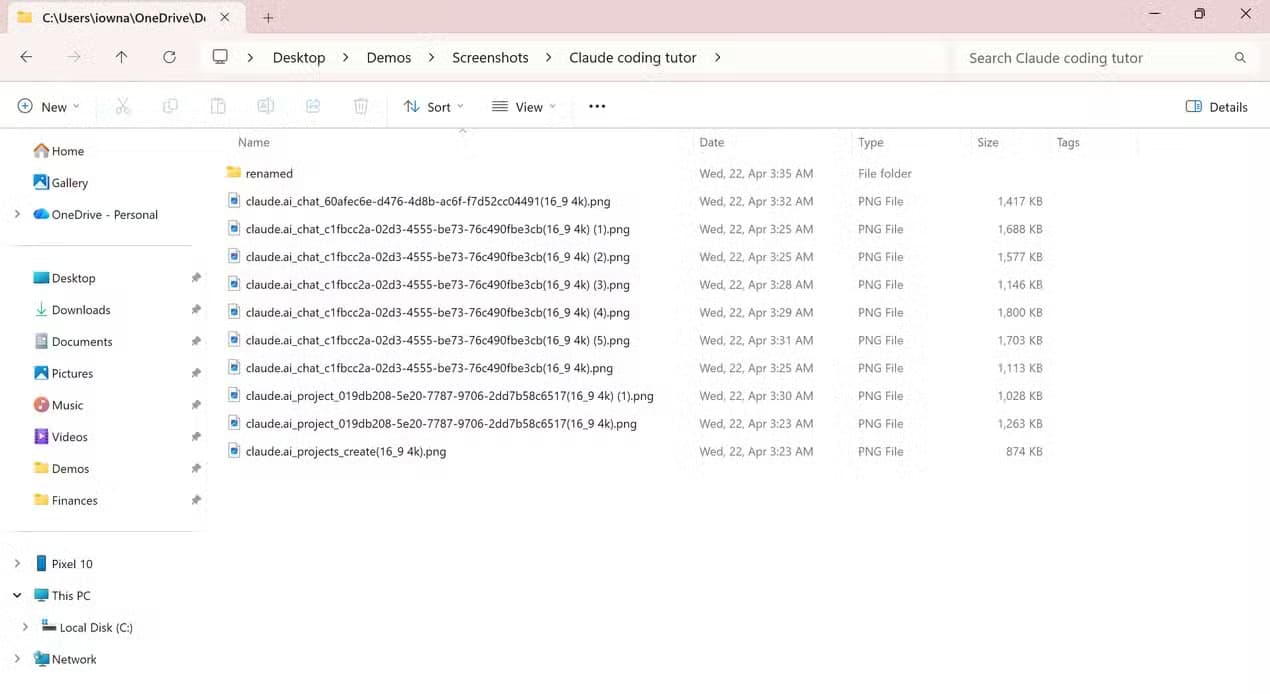Open the See more three-dots menu
1270x694 pixels.
[x=597, y=106]
